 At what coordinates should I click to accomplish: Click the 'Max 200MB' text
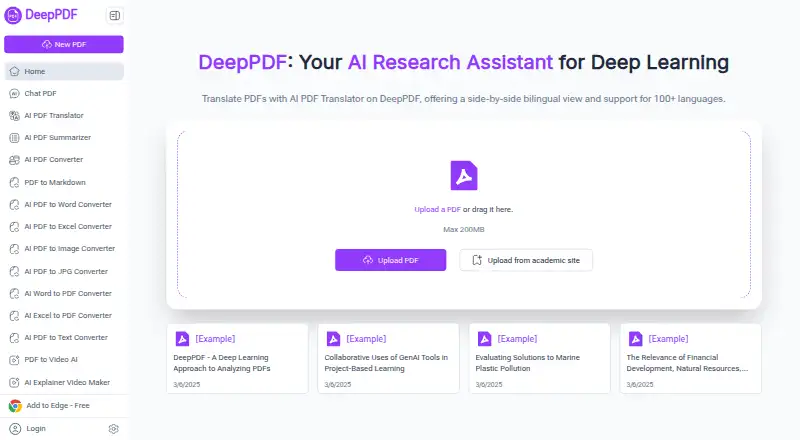coord(464,230)
